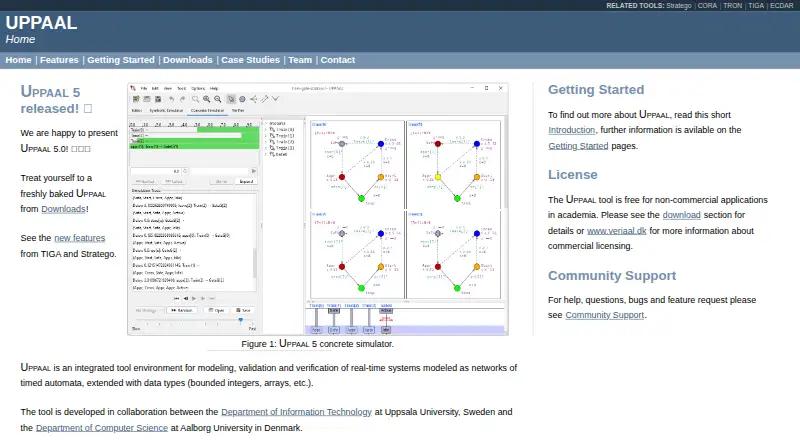Follow the Downloads link in the Uppaal 5 announcement
The width and height of the screenshot is (800, 440).
pos(63,209)
